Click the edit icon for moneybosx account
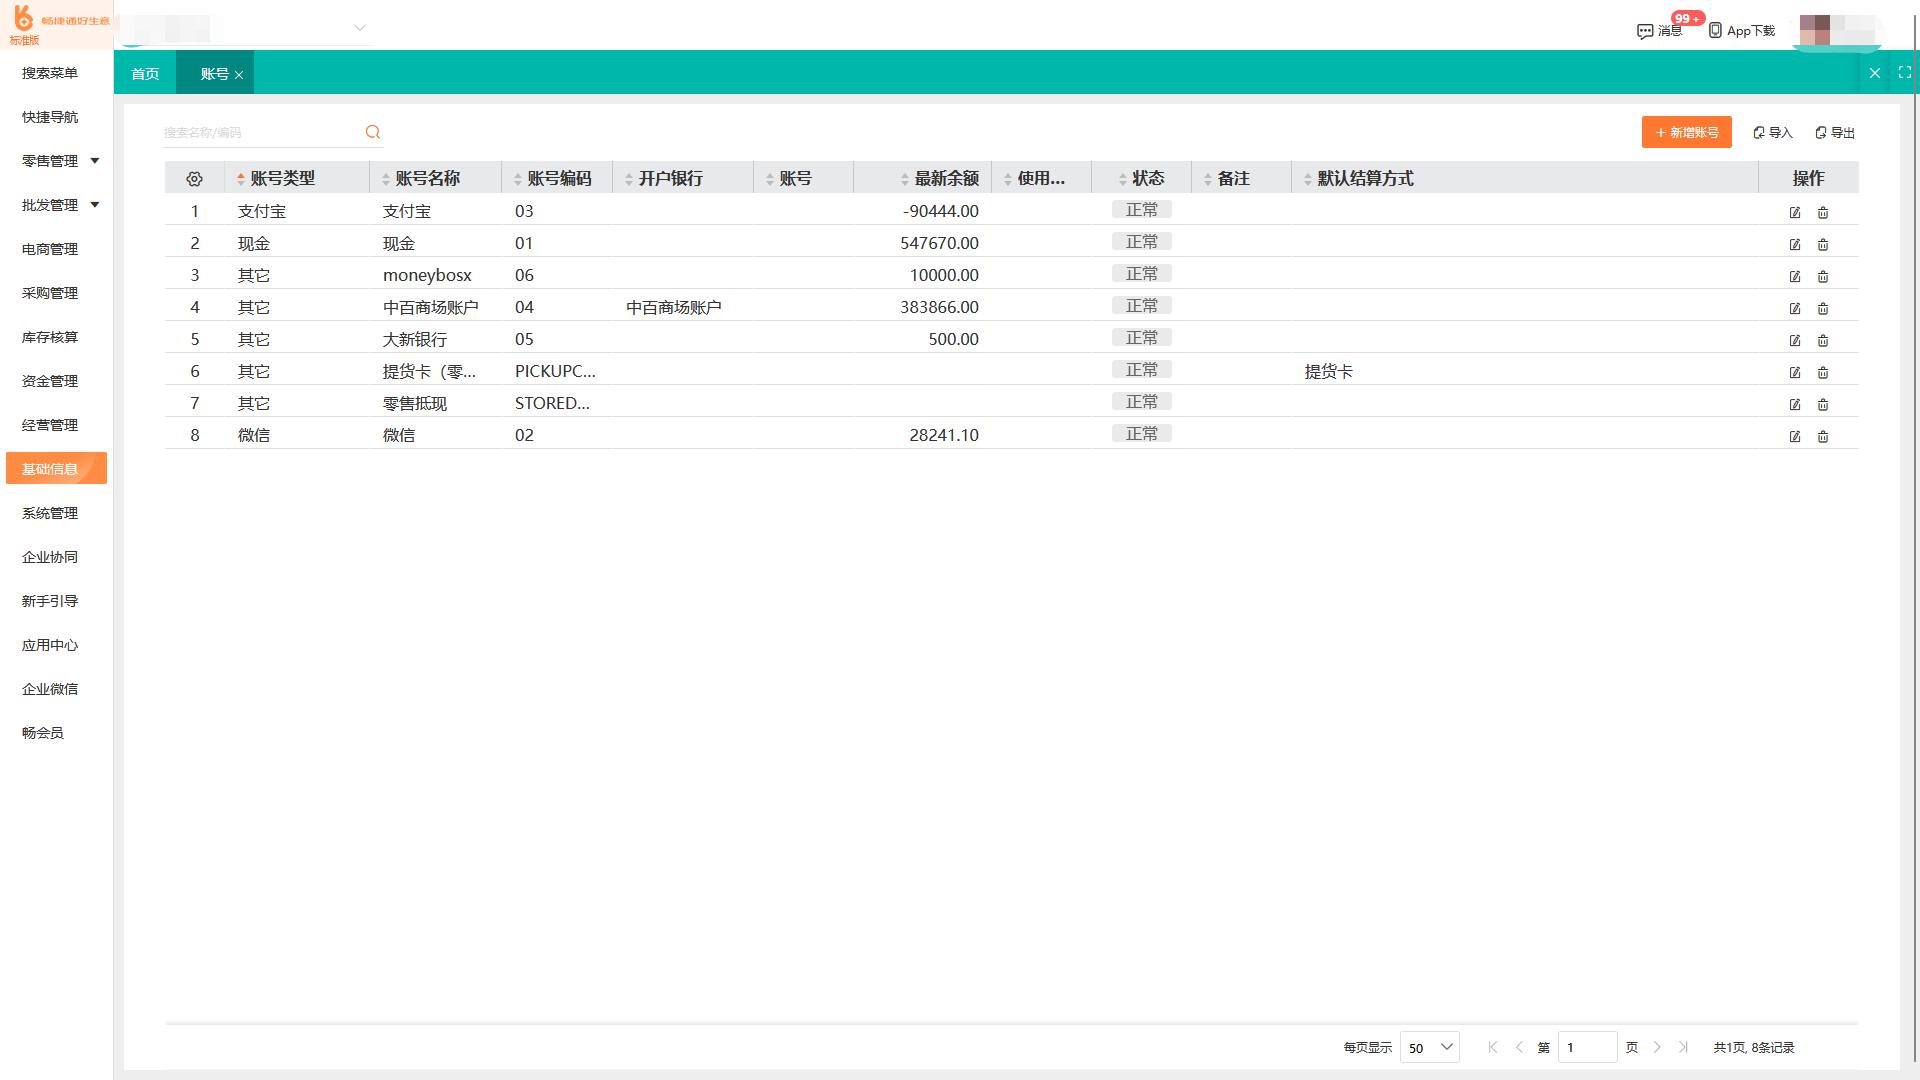 [x=1795, y=274]
